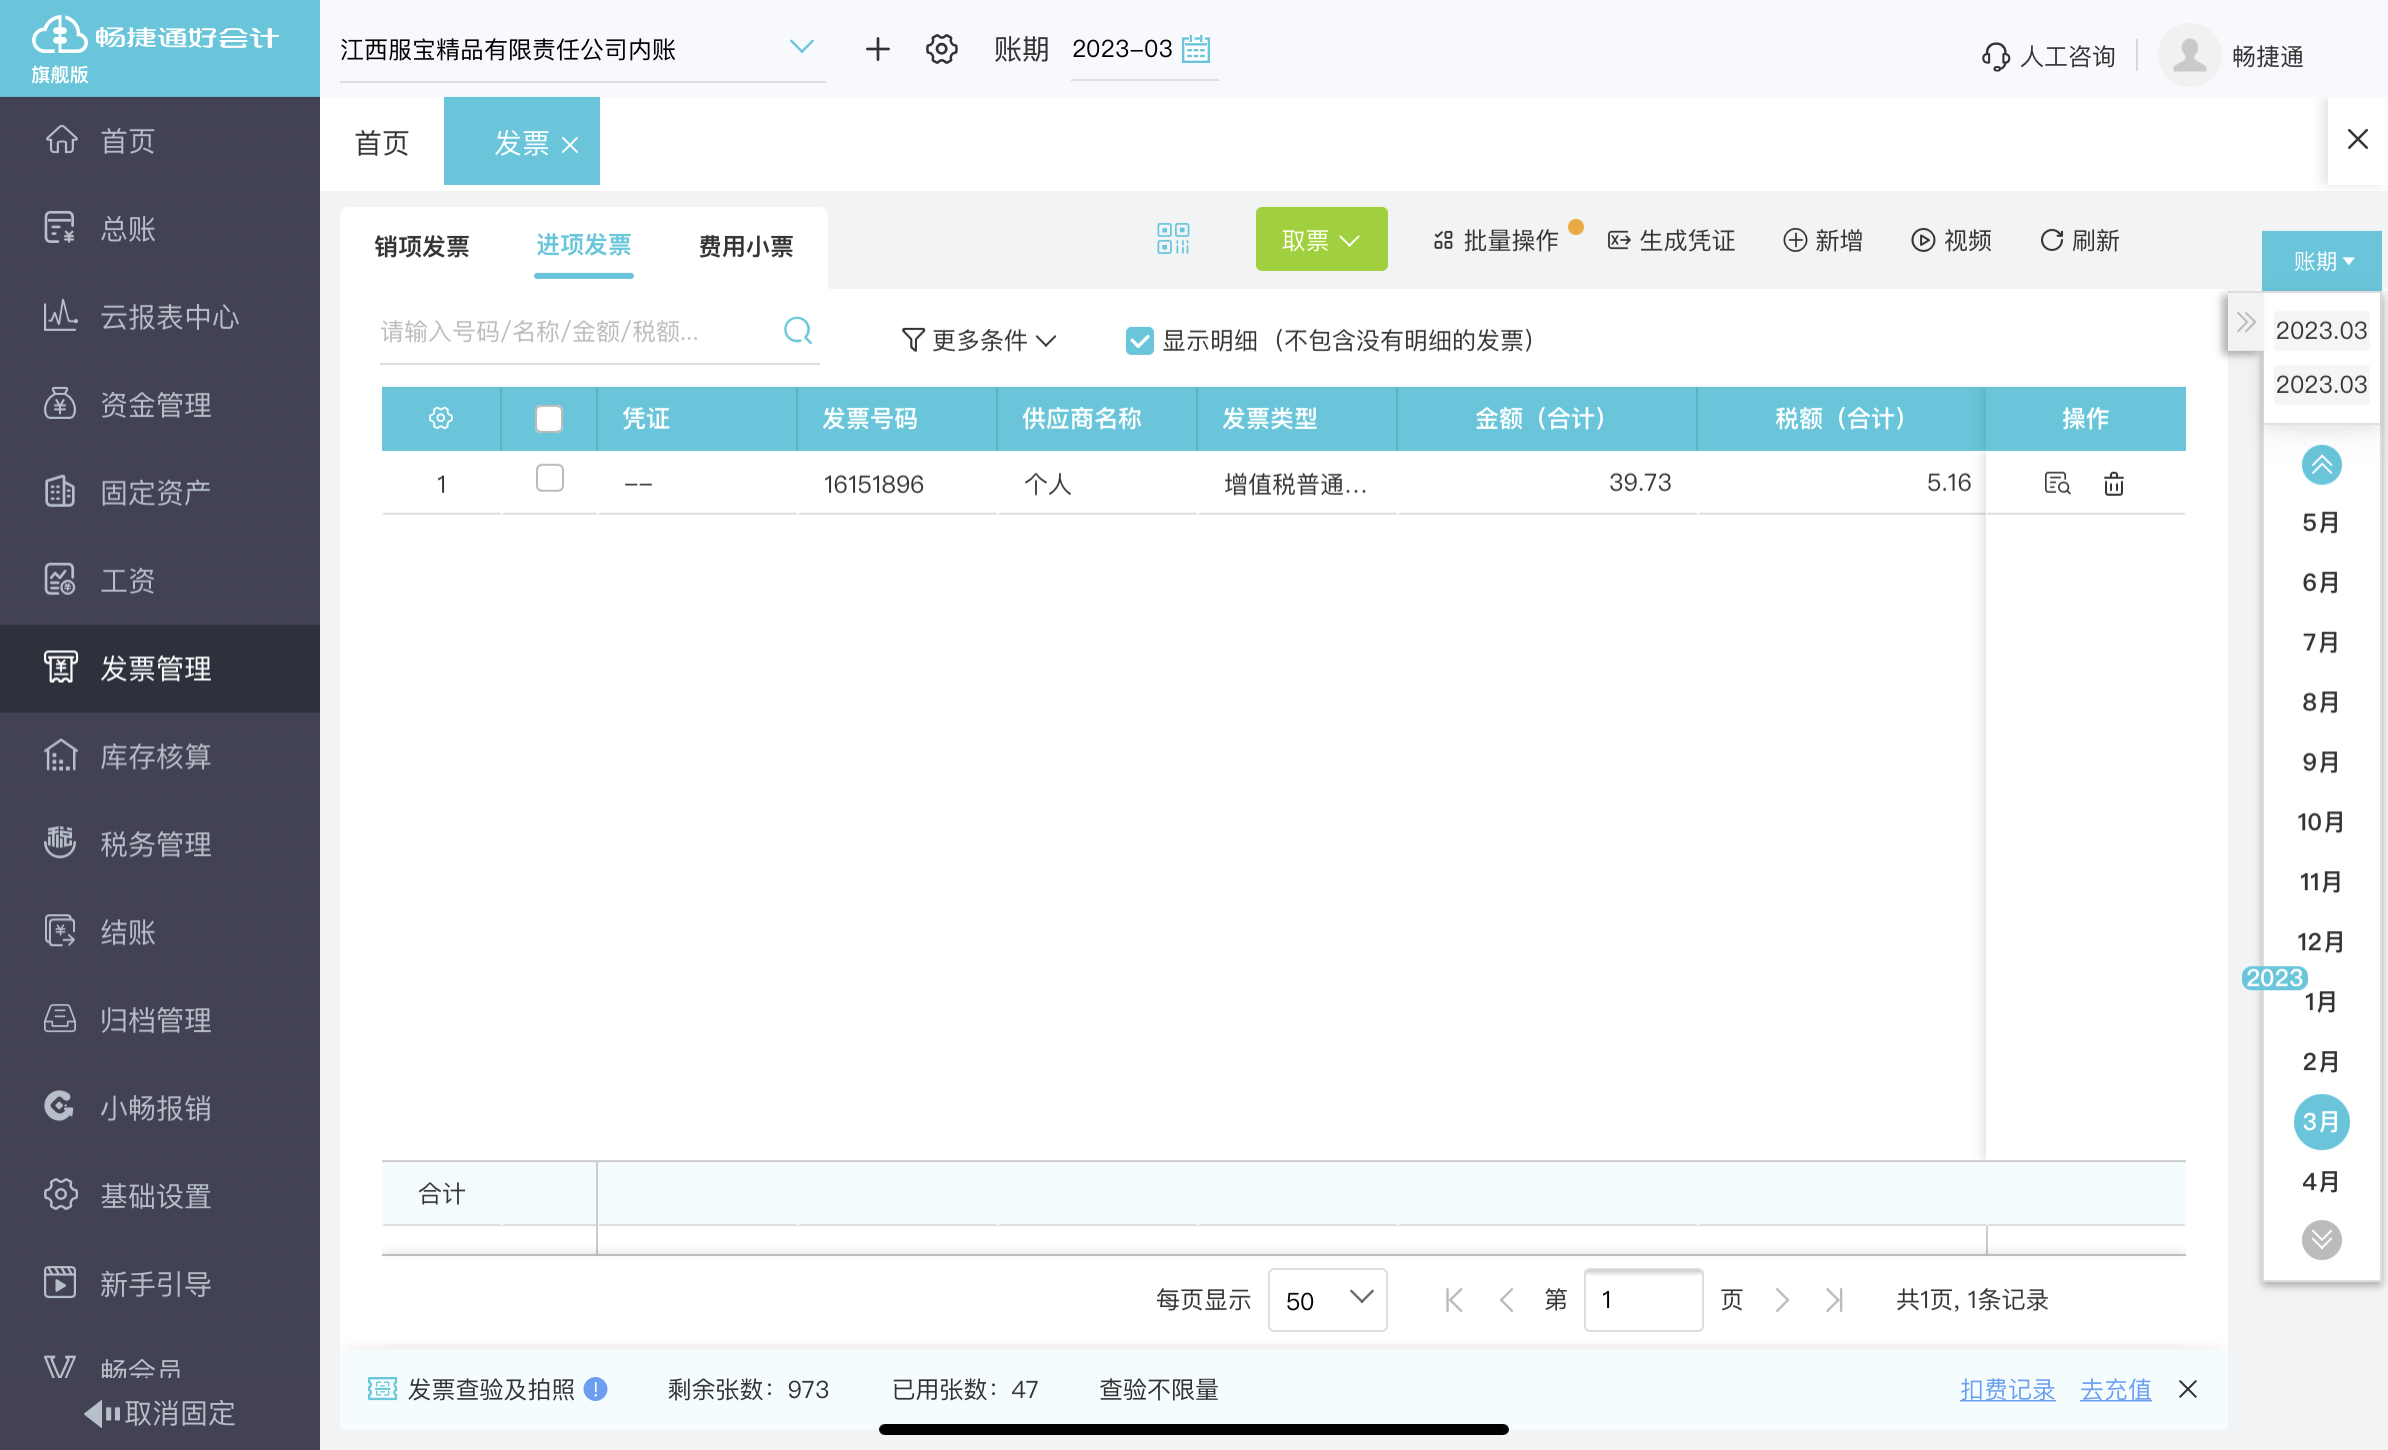Click the 视频 (Video) icon
2388x1450 pixels.
(x=1946, y=239)
